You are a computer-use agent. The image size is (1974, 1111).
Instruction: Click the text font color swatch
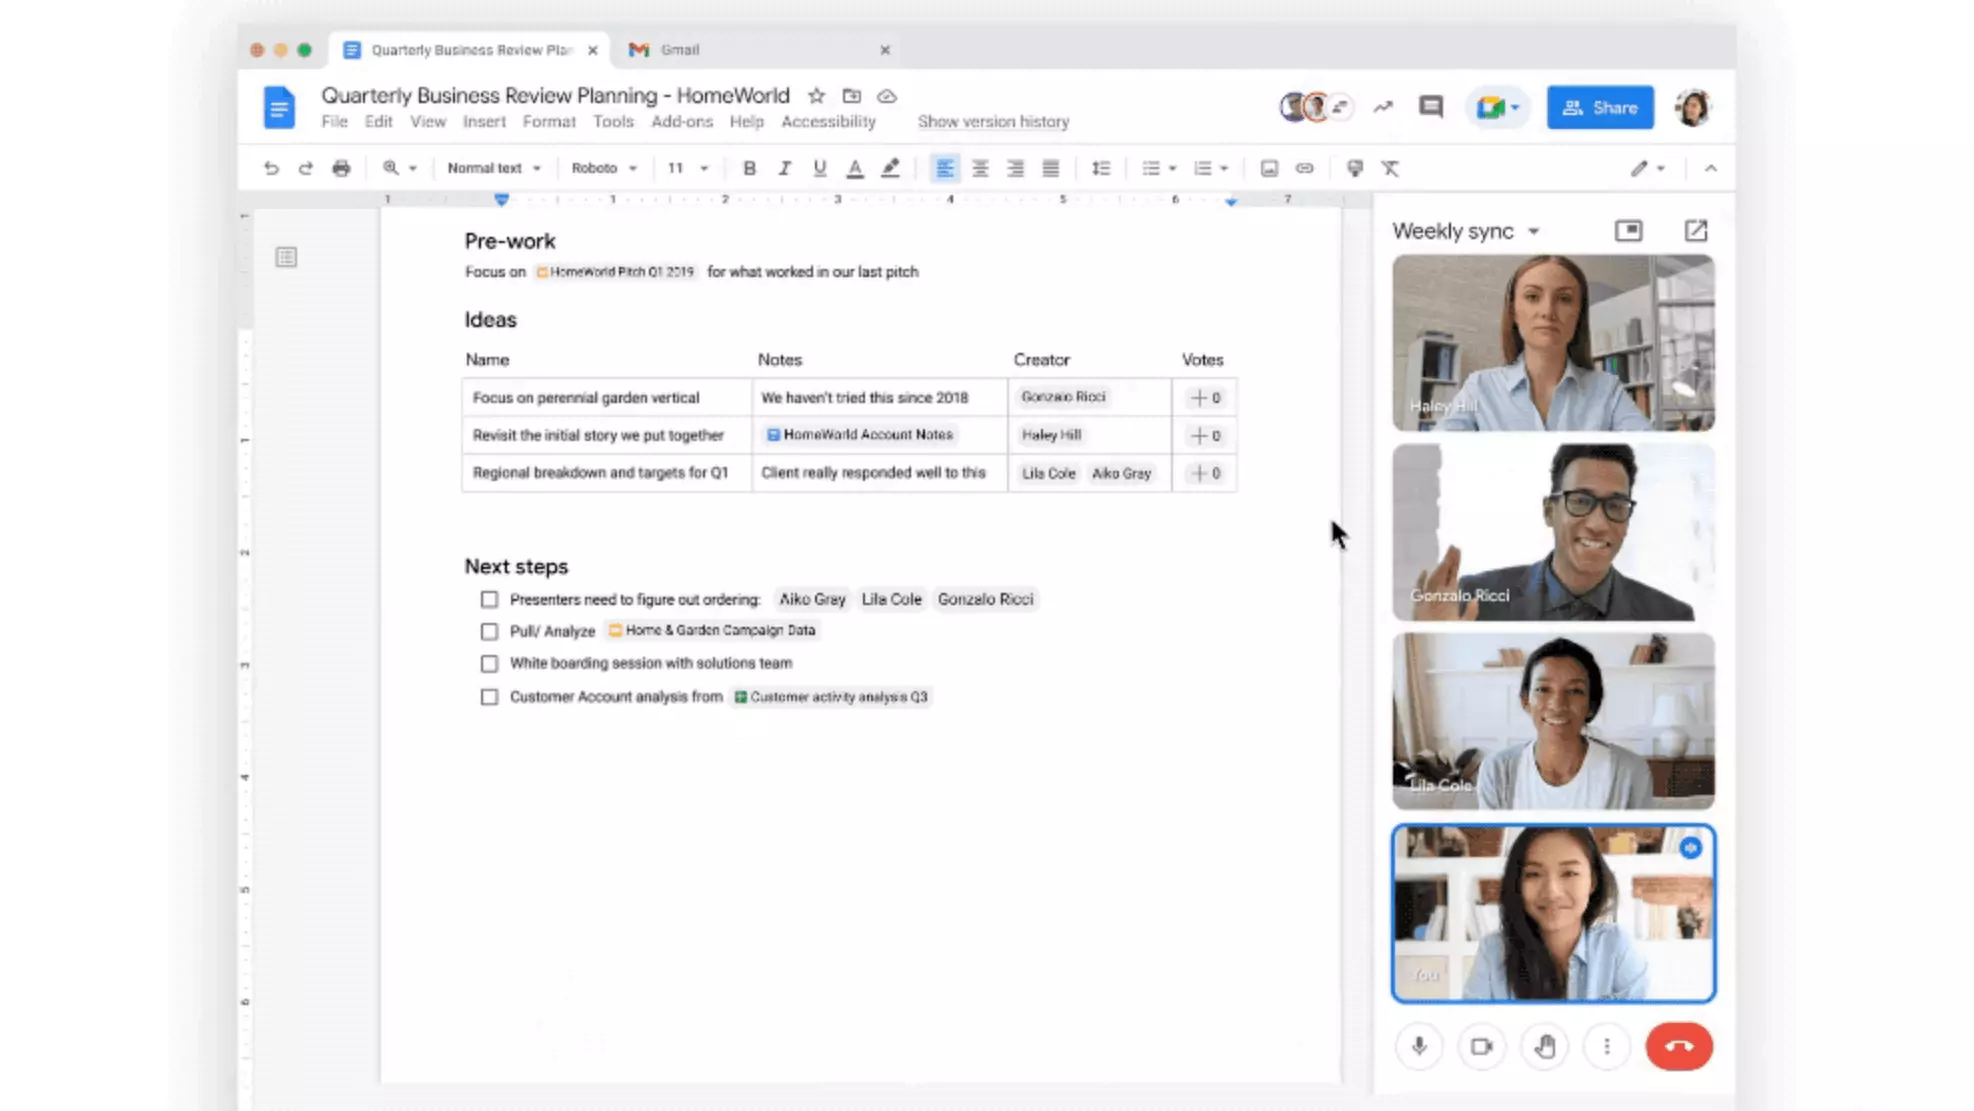pos(855,167)
